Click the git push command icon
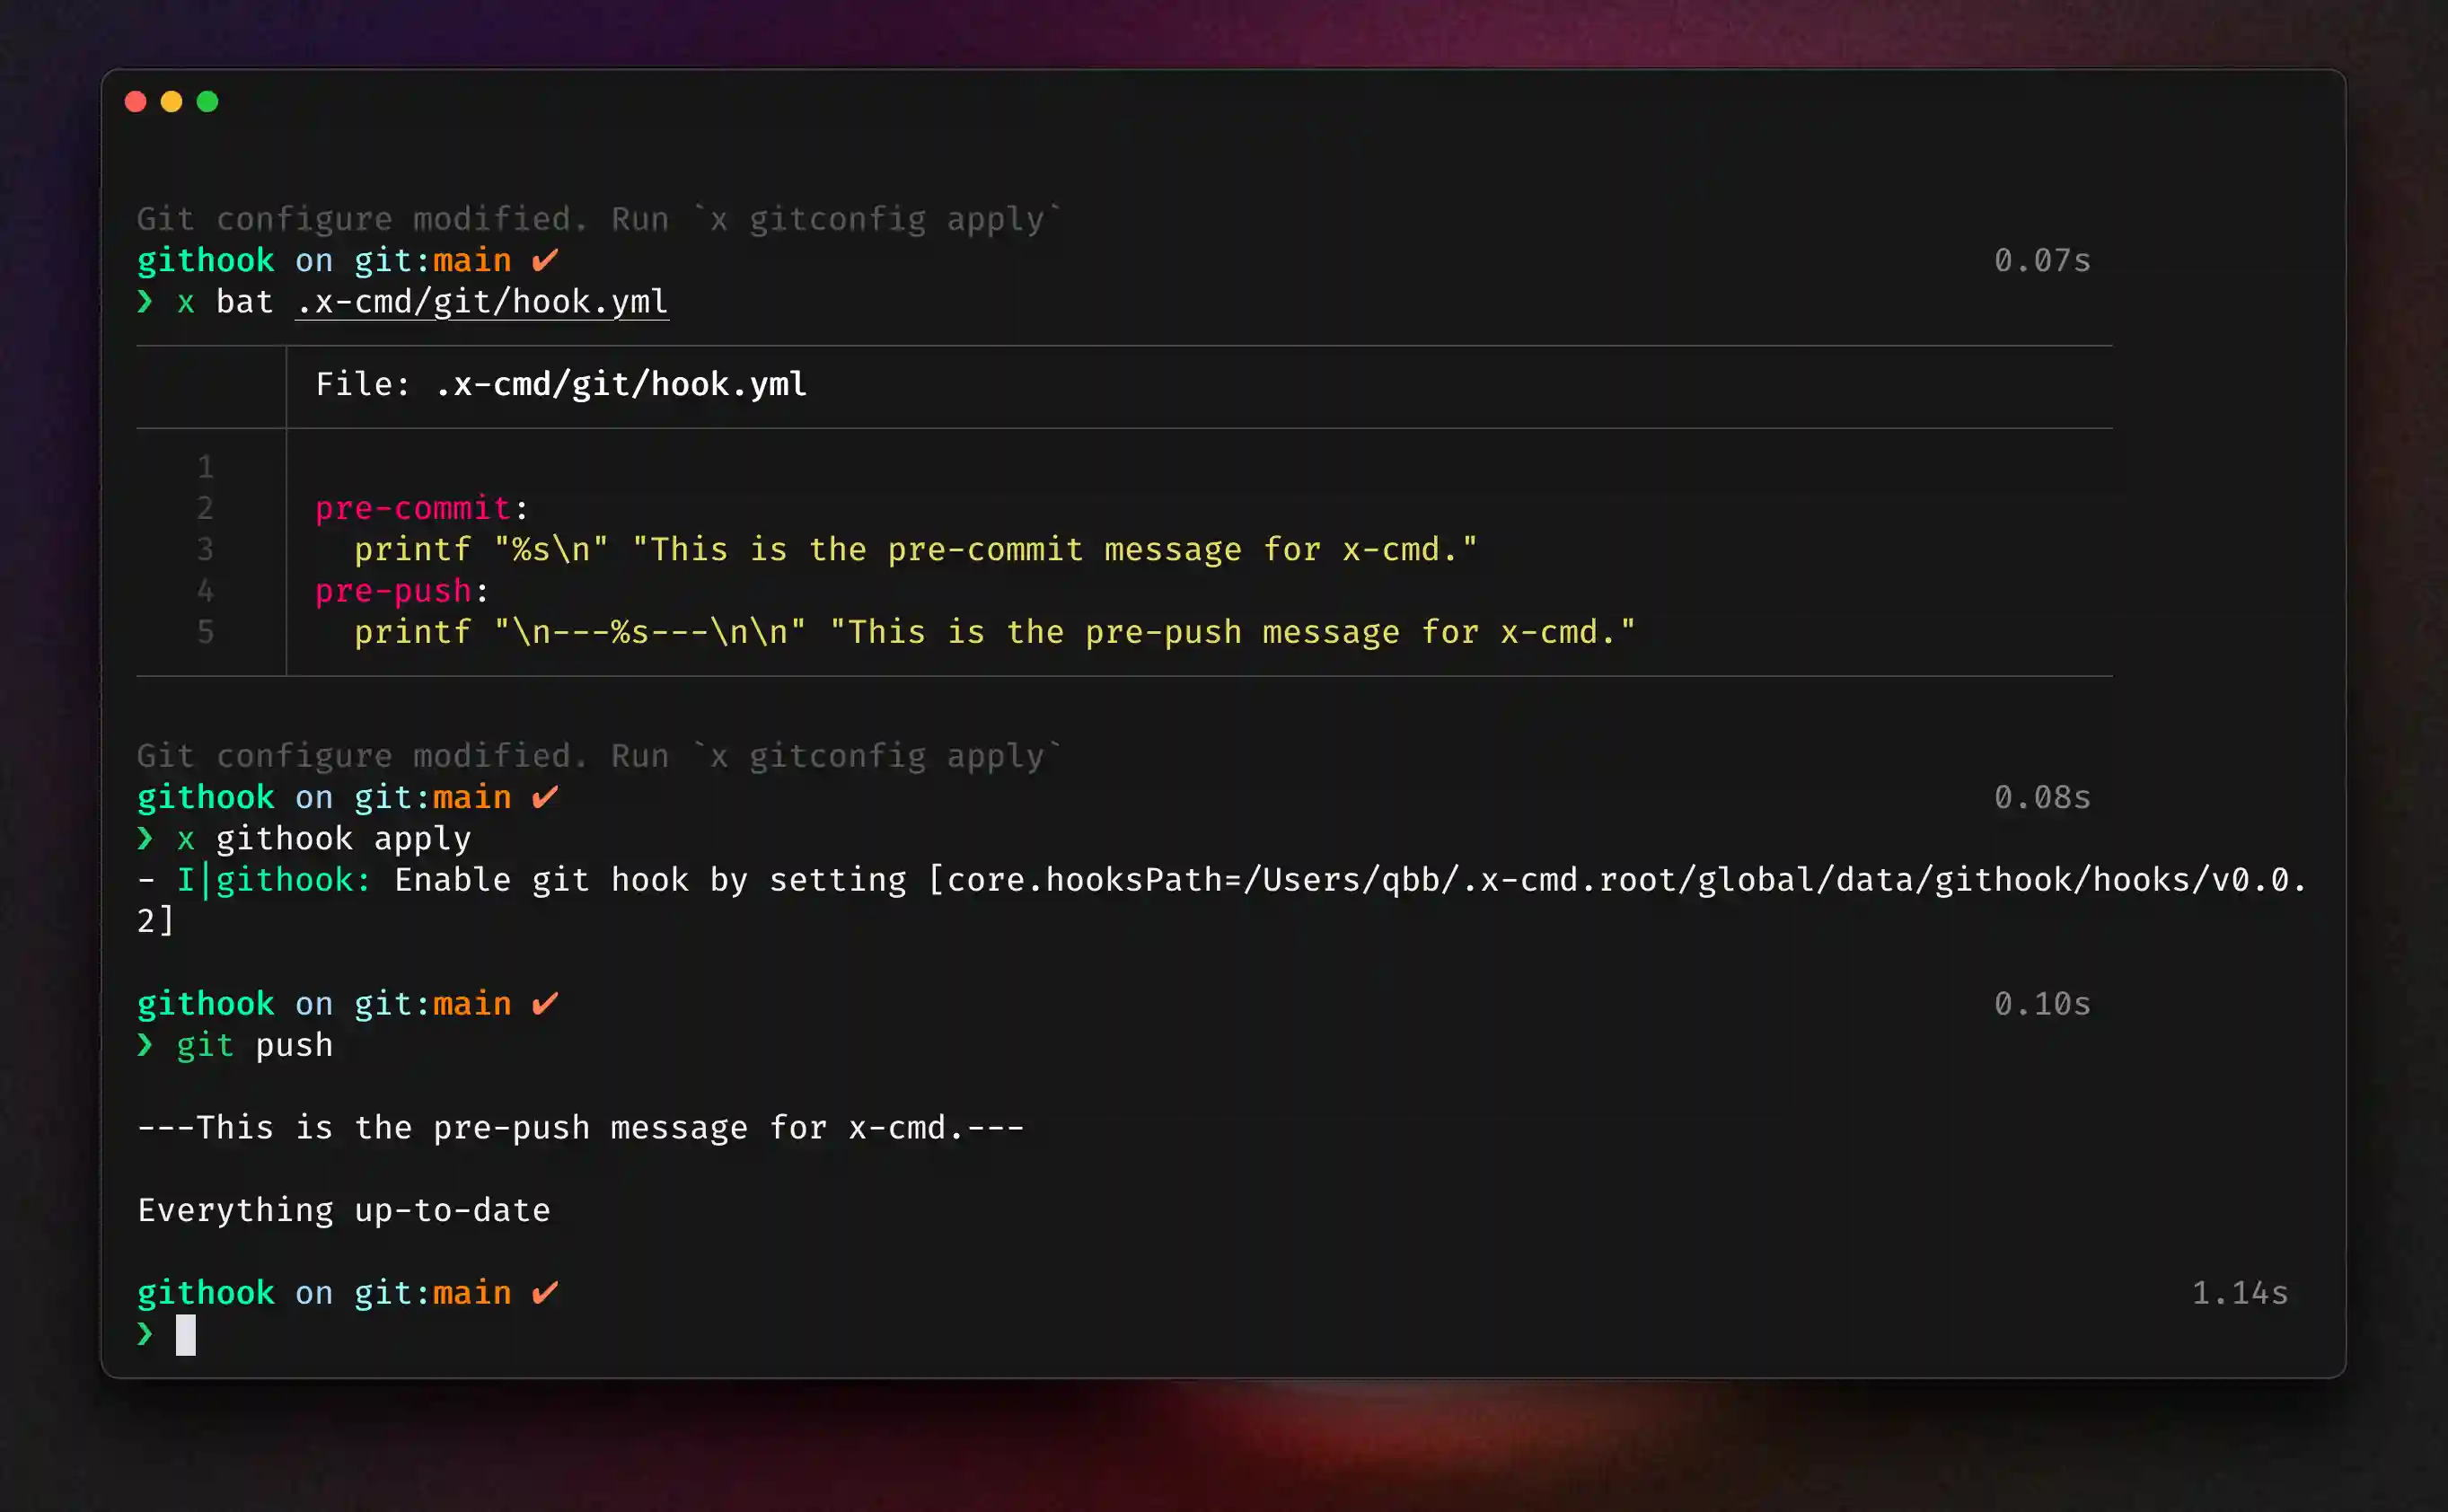The height and width of the screenshot is (1512, 2448). click(x=145, y=1045)
